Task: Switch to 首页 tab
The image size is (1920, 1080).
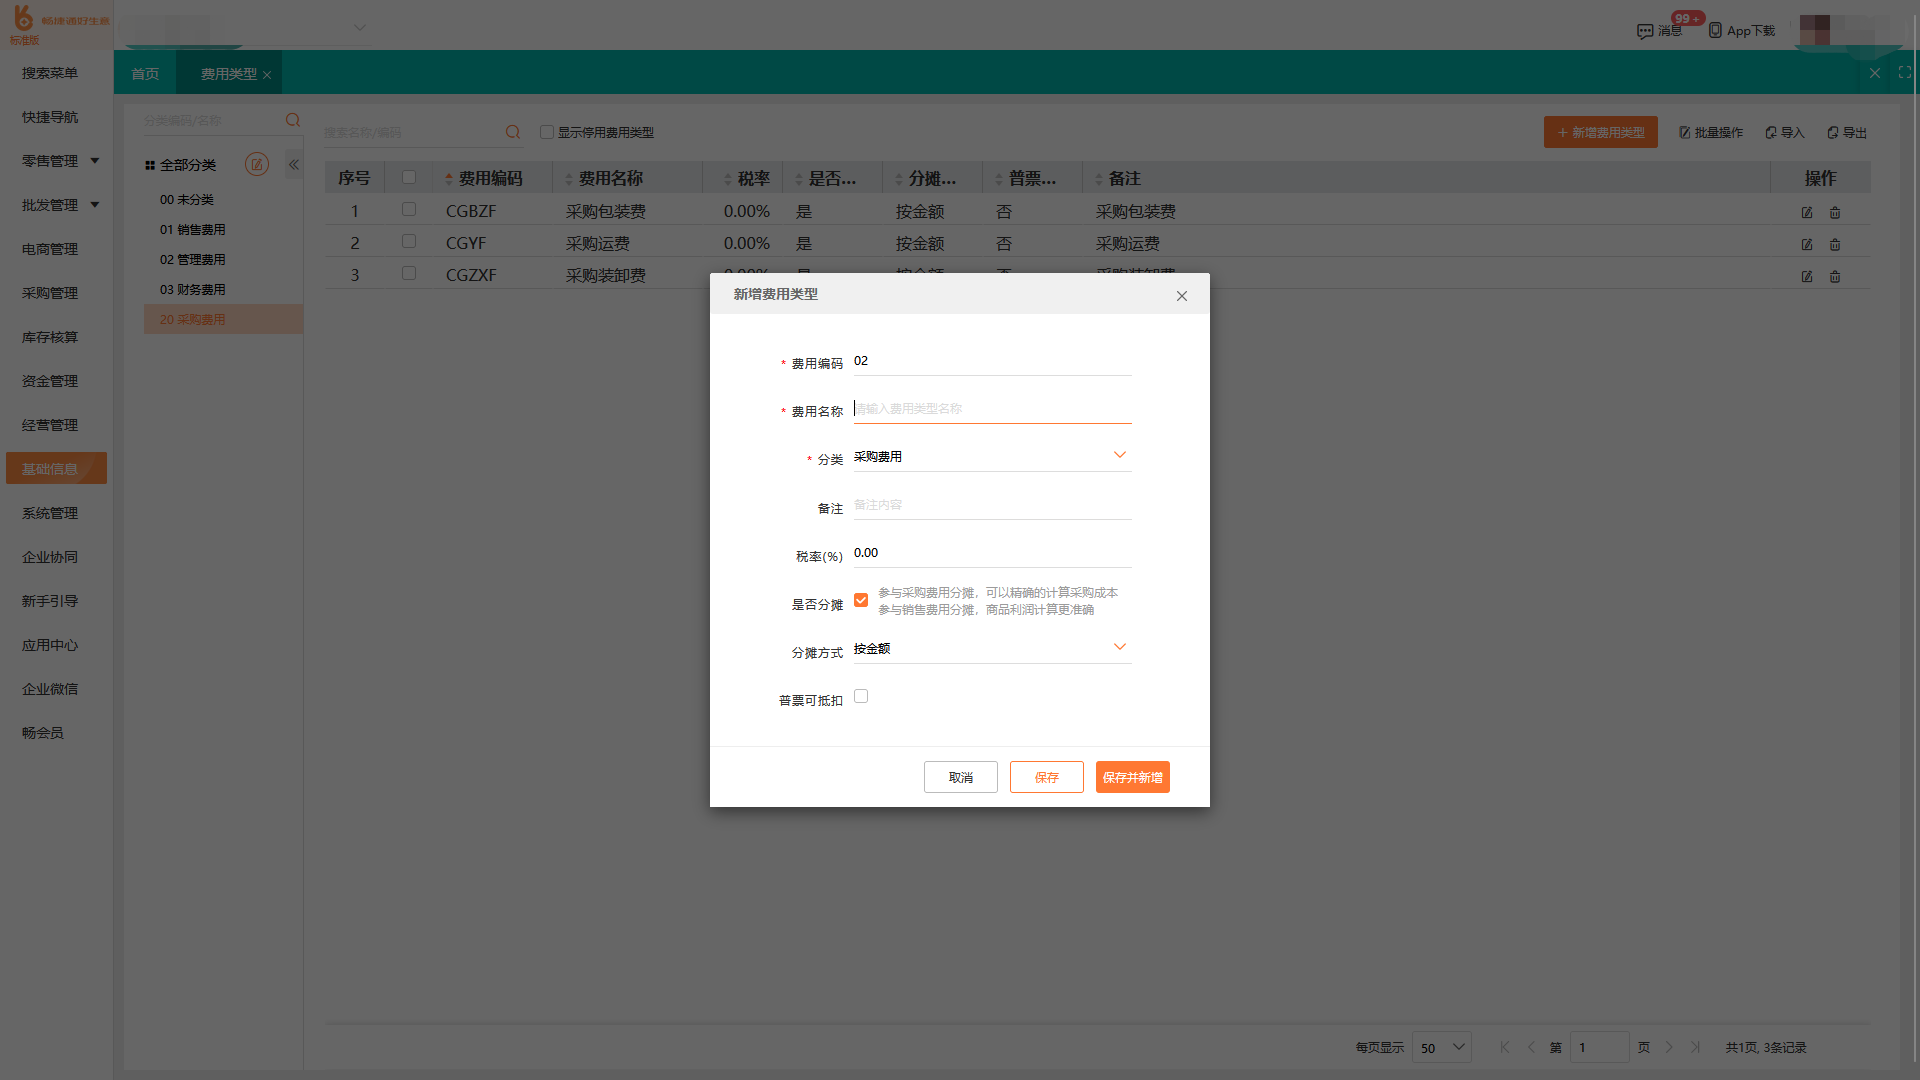Action: 144,74
